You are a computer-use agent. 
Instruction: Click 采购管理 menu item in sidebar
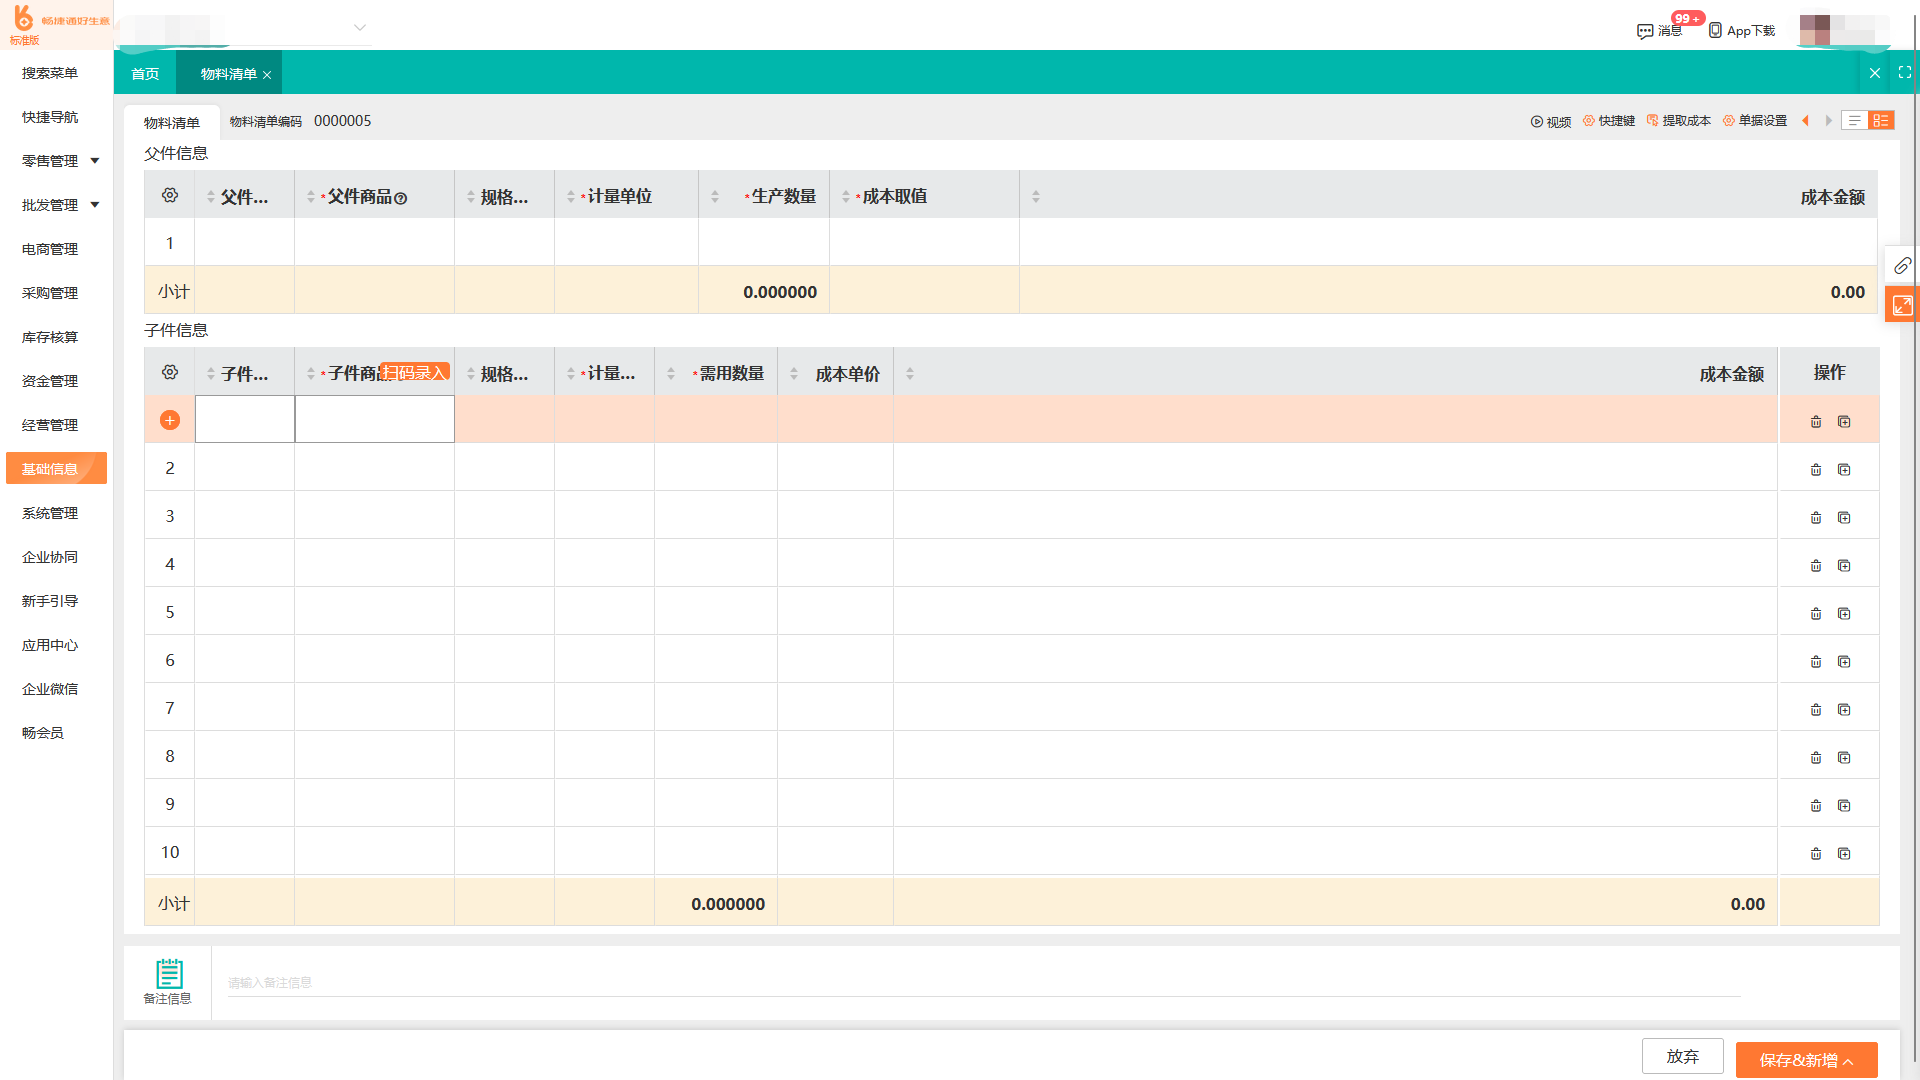tap(50, 293)
